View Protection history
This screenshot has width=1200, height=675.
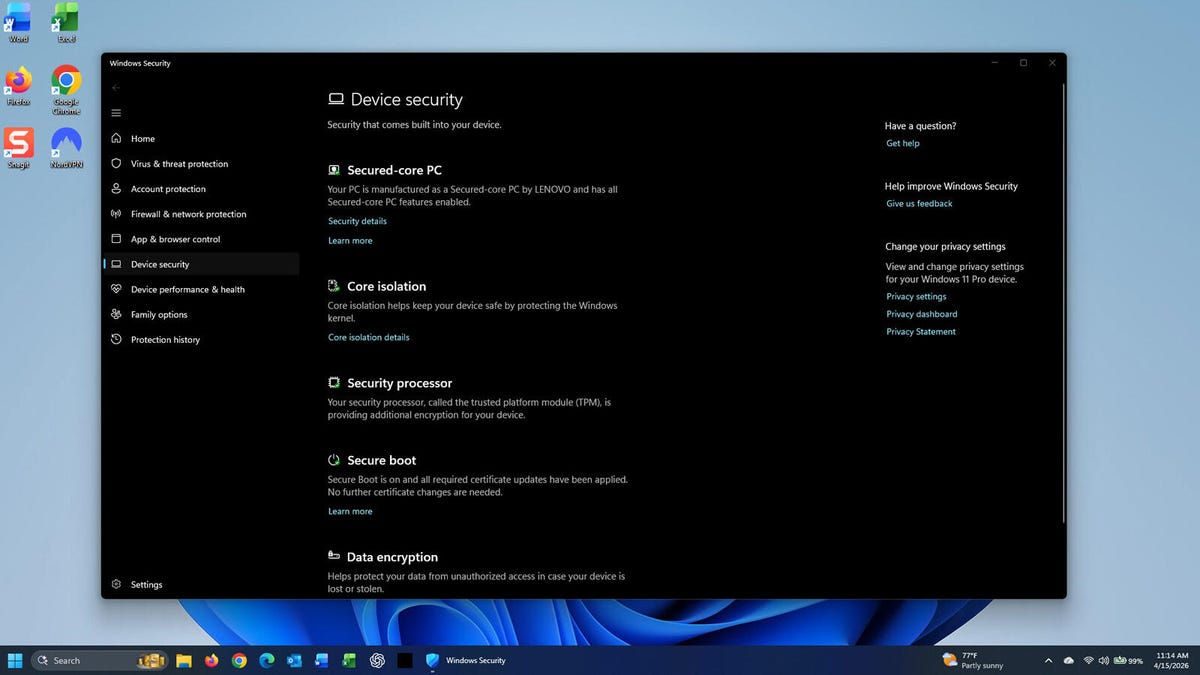pyautogui.click(x=165, y=339)
